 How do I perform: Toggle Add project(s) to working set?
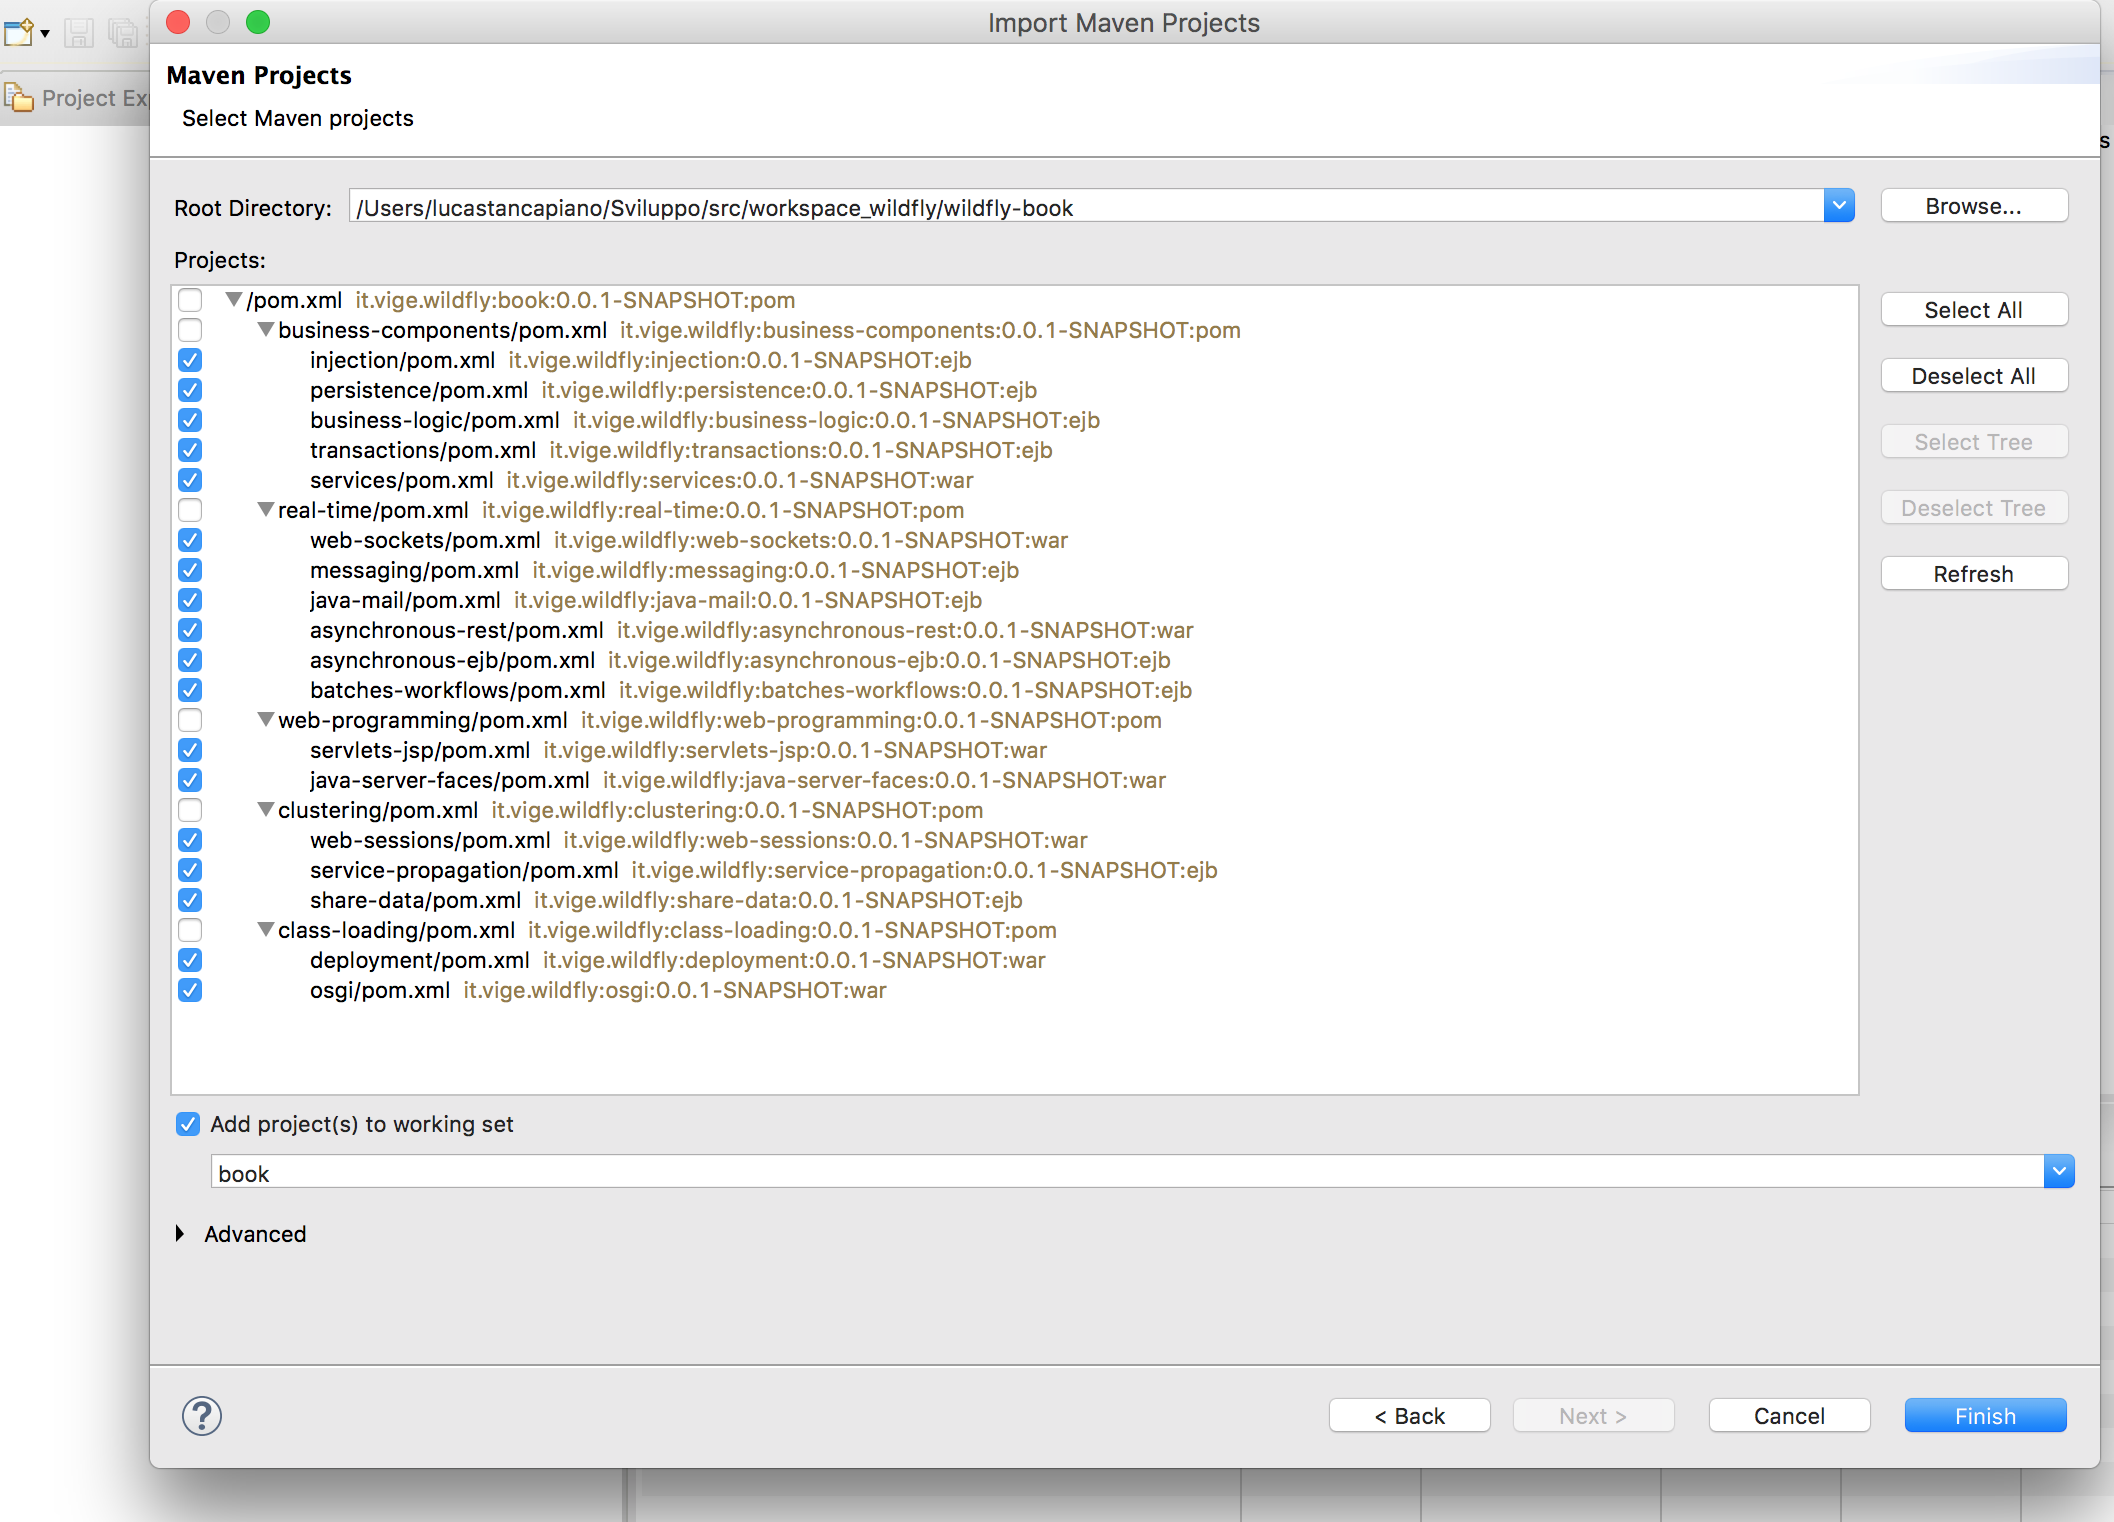point(188,1124)
